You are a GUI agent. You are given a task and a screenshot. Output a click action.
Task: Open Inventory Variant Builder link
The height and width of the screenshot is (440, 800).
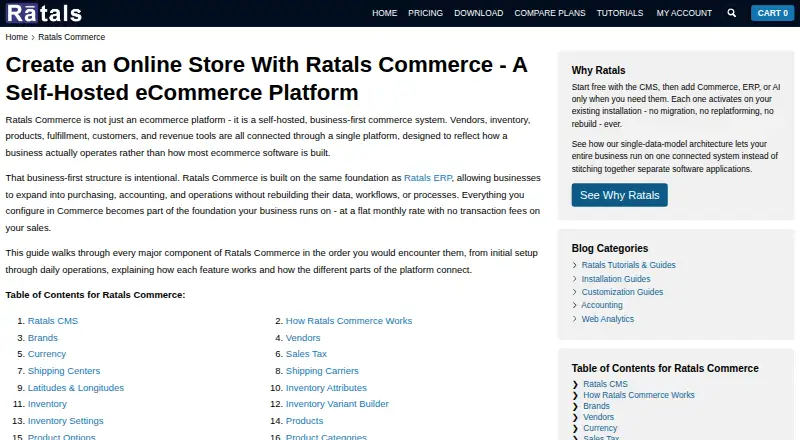(337, 404)
